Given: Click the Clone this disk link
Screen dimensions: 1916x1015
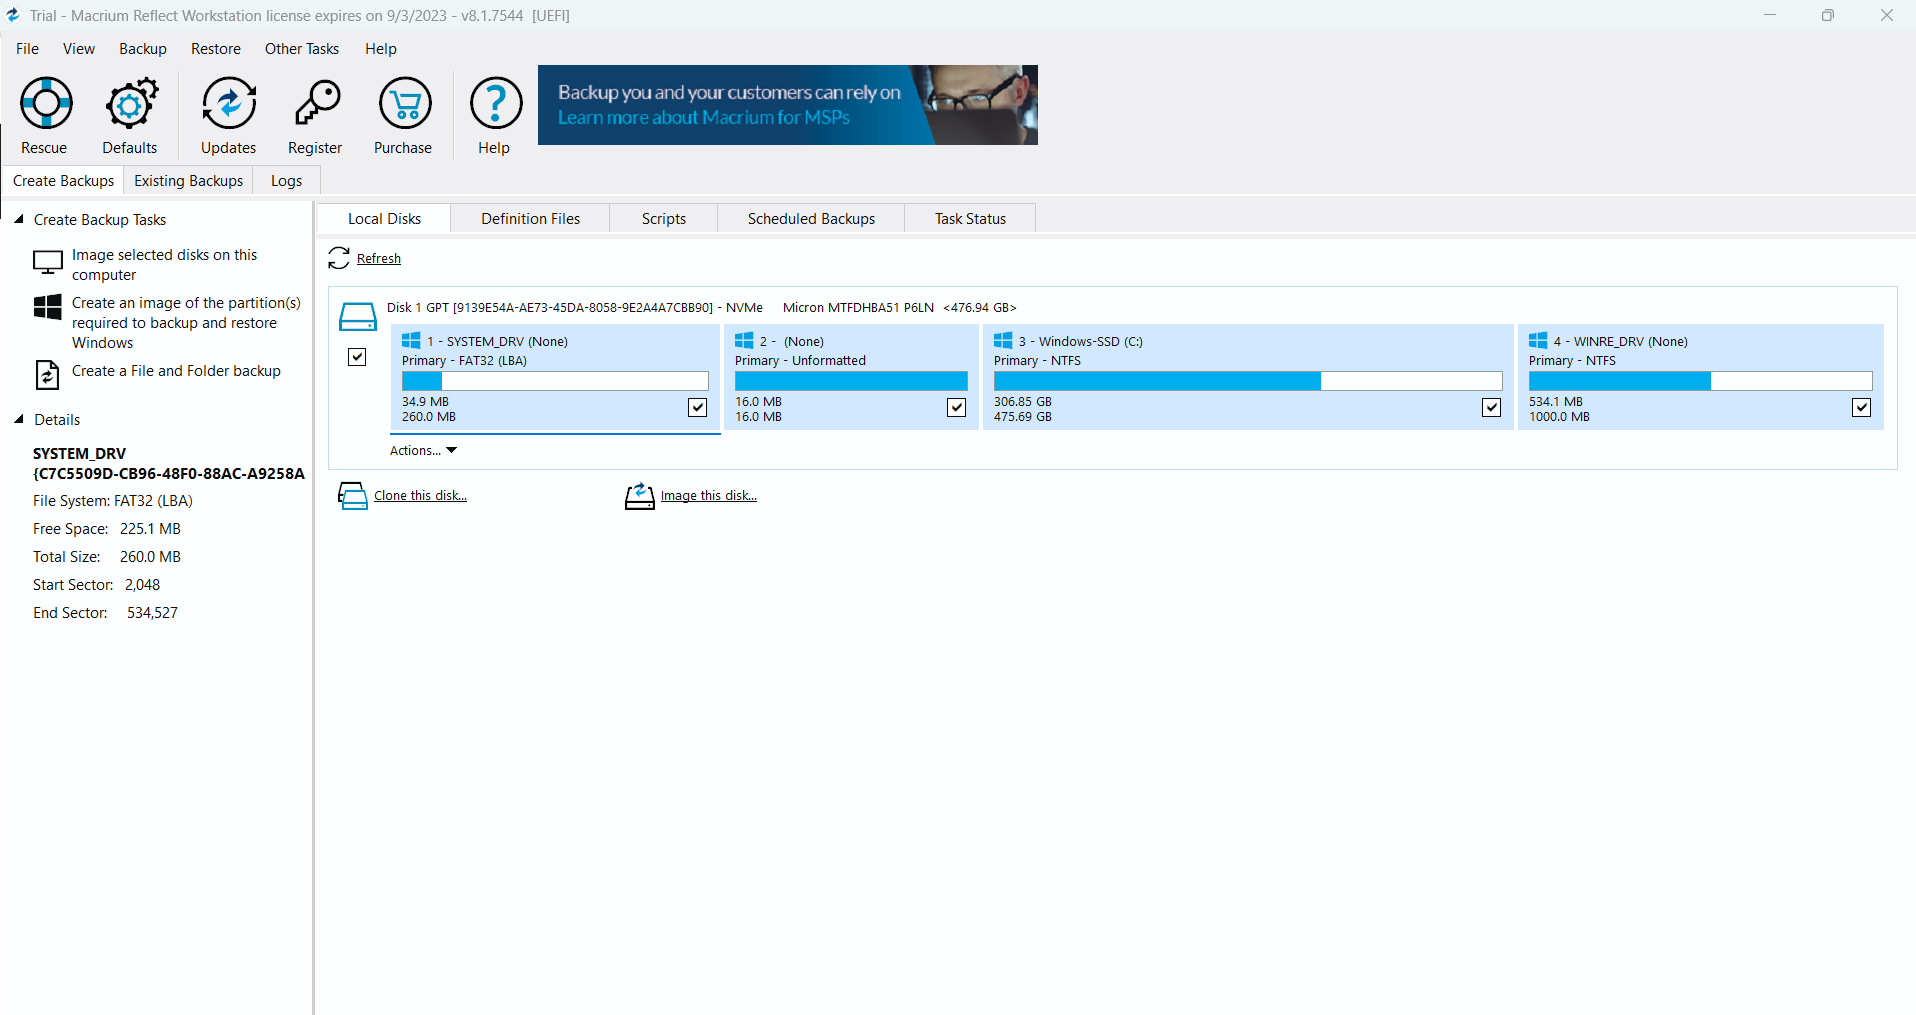Looking at the screenshot, I should [420, 496].
